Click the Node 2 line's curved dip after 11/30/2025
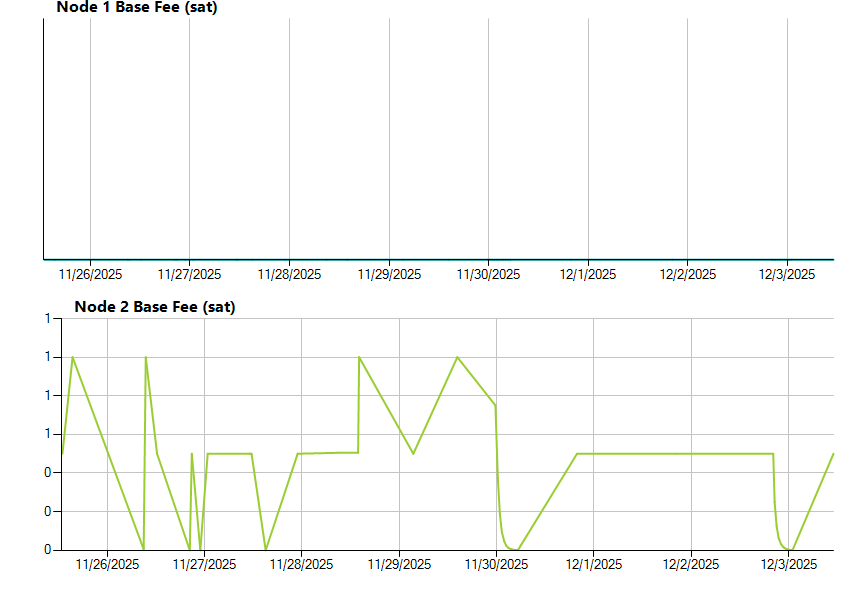Viewport: 860px width, 600px height. tap(507, 546)
